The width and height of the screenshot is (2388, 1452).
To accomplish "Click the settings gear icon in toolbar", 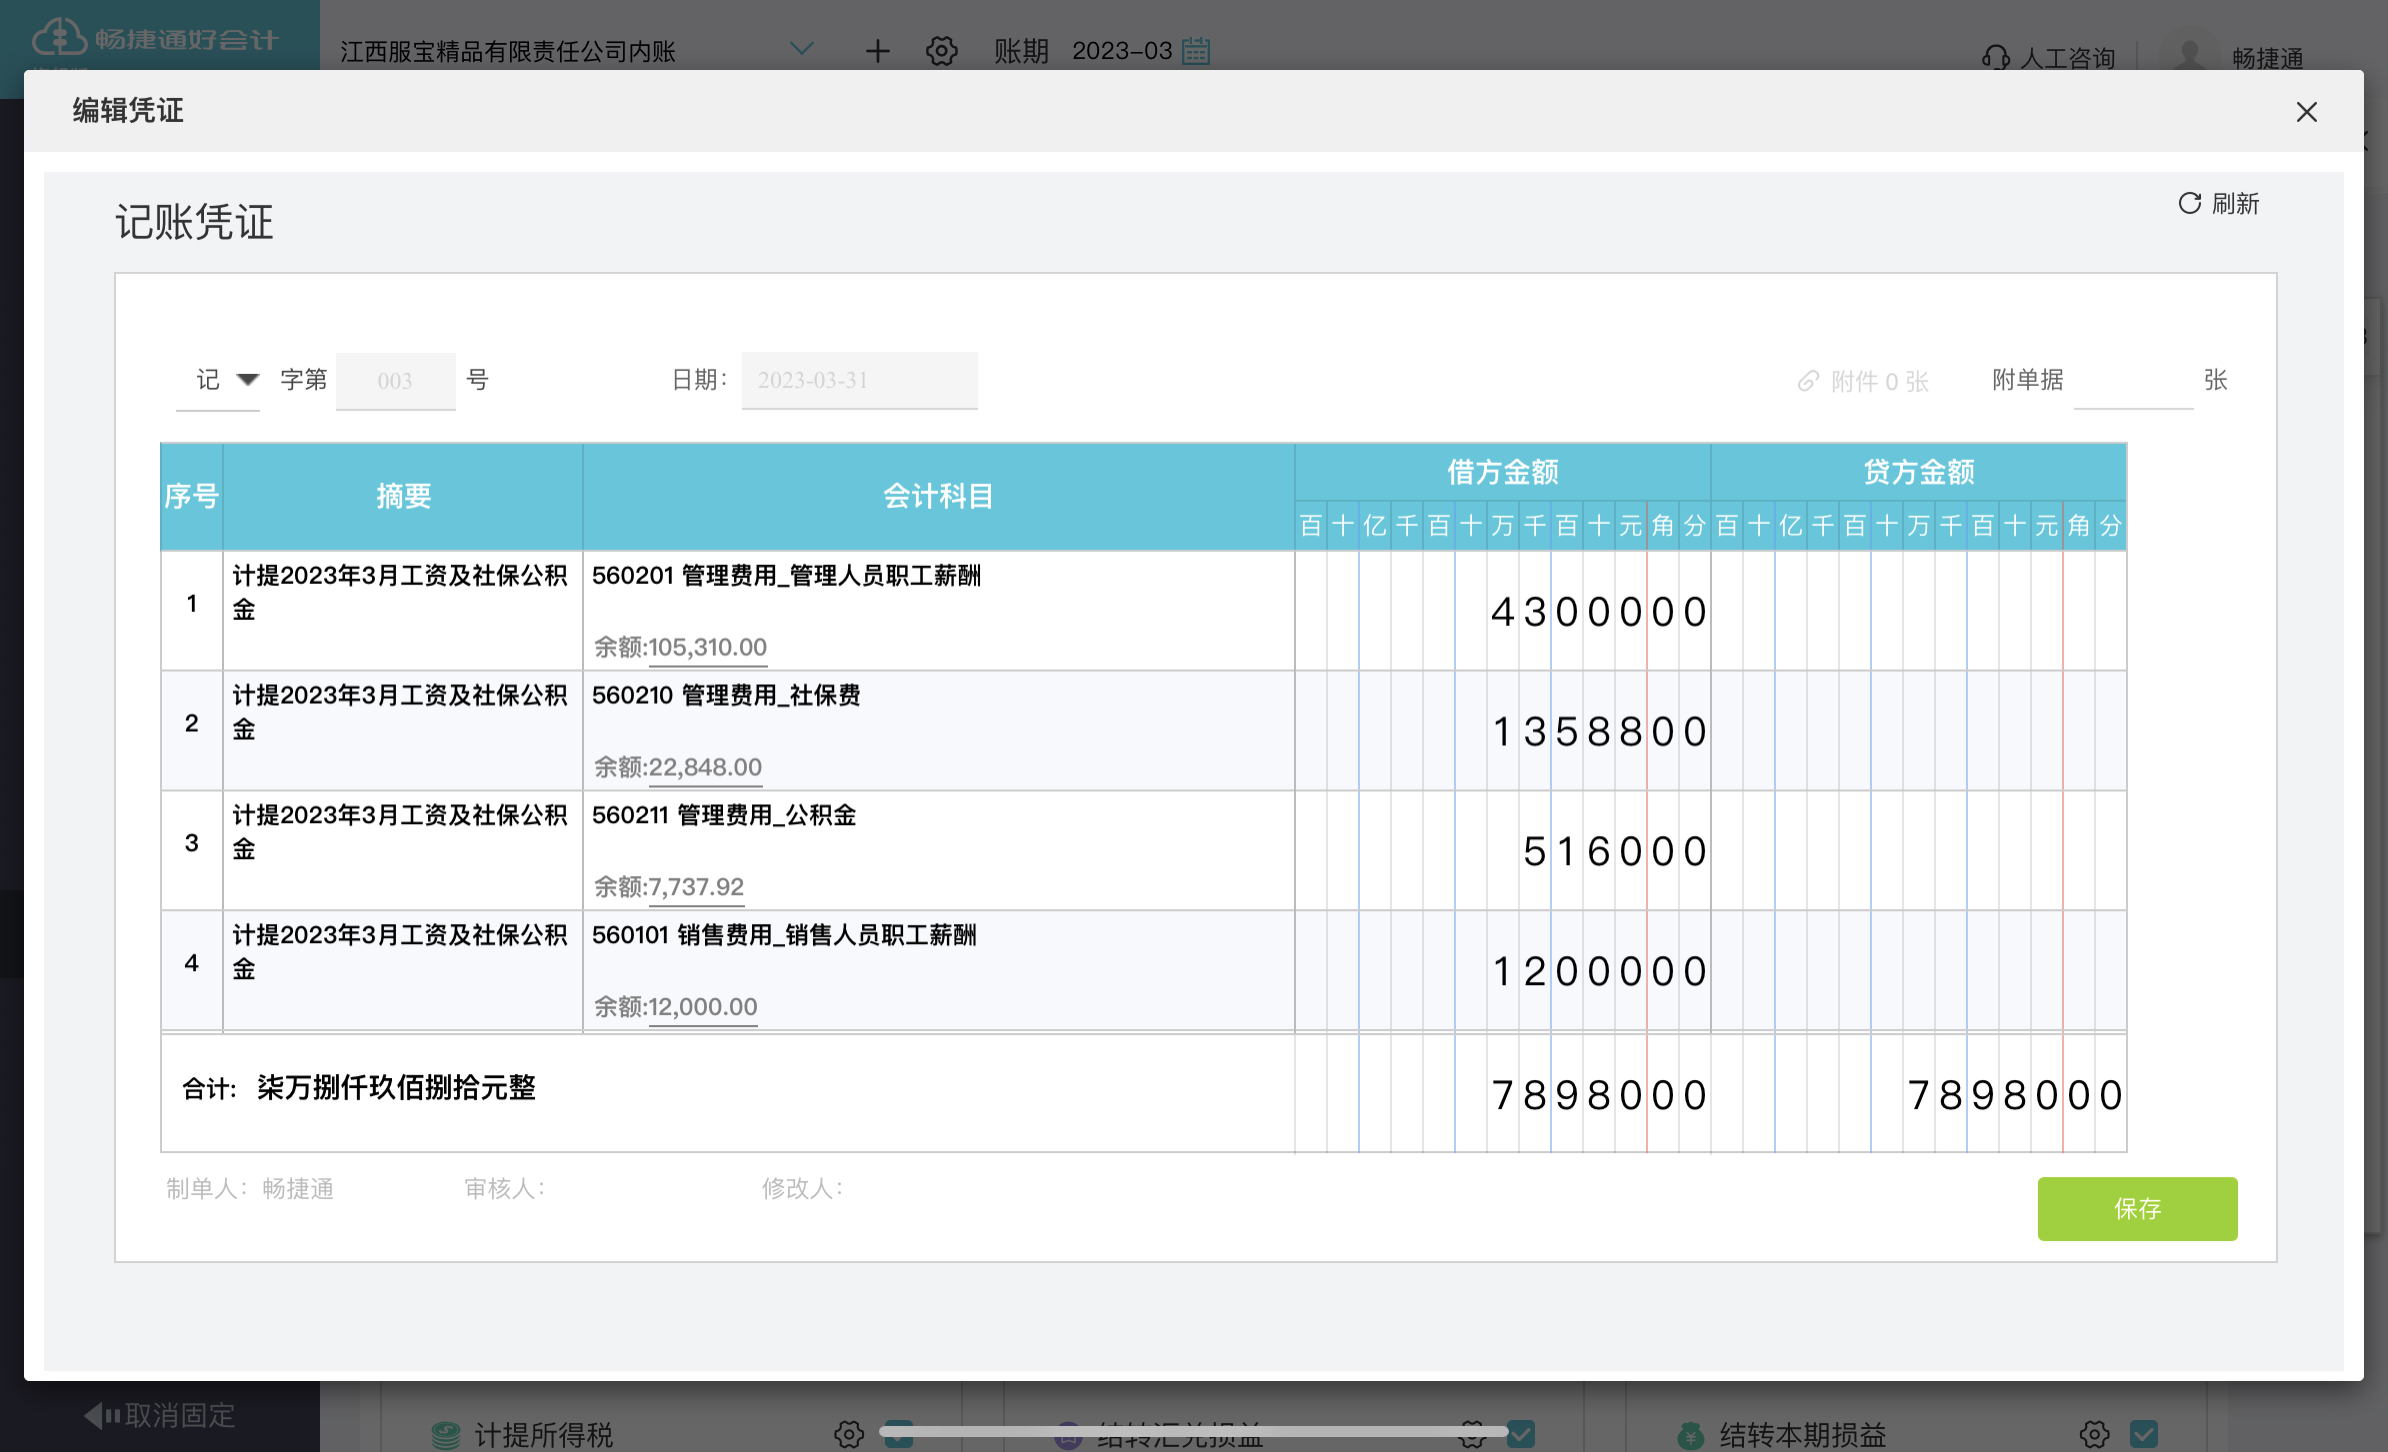I will click(940, 49).
